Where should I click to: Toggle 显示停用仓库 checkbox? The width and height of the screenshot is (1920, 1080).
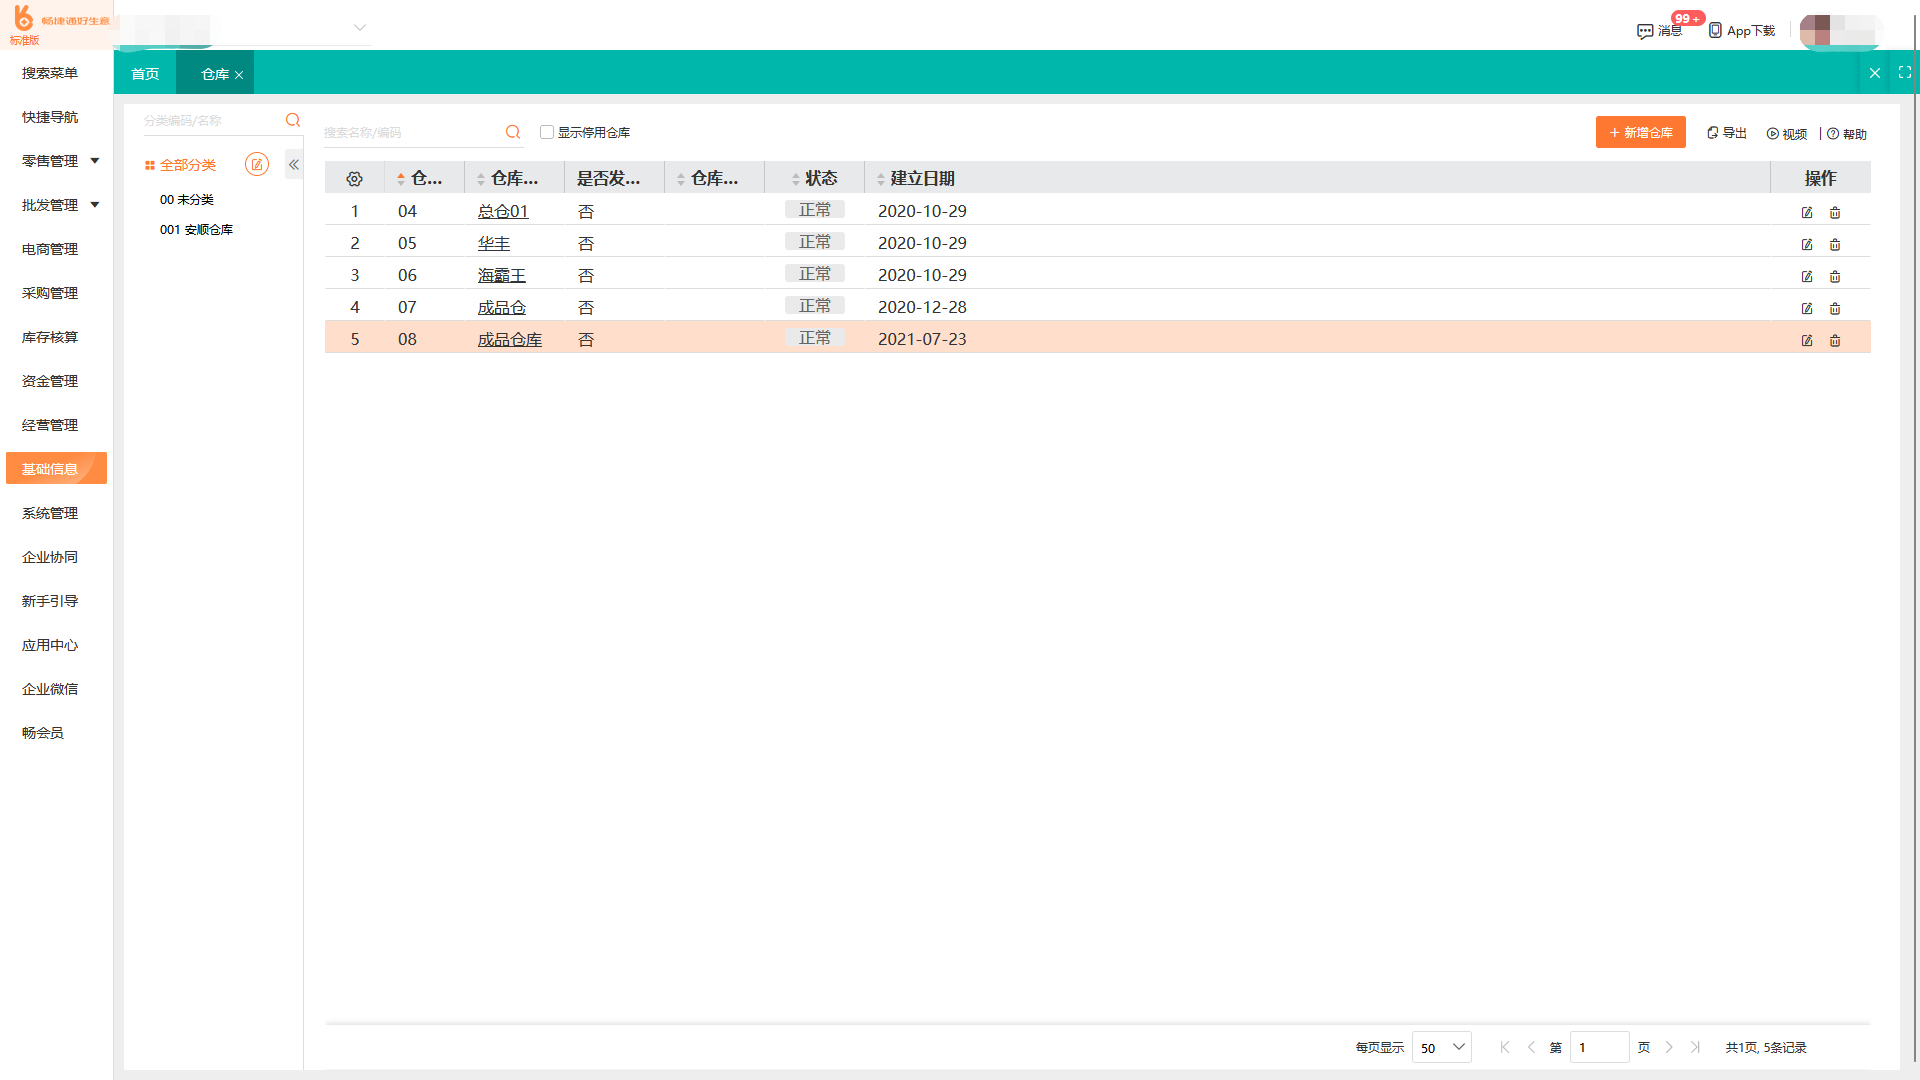tap(546, 132)
